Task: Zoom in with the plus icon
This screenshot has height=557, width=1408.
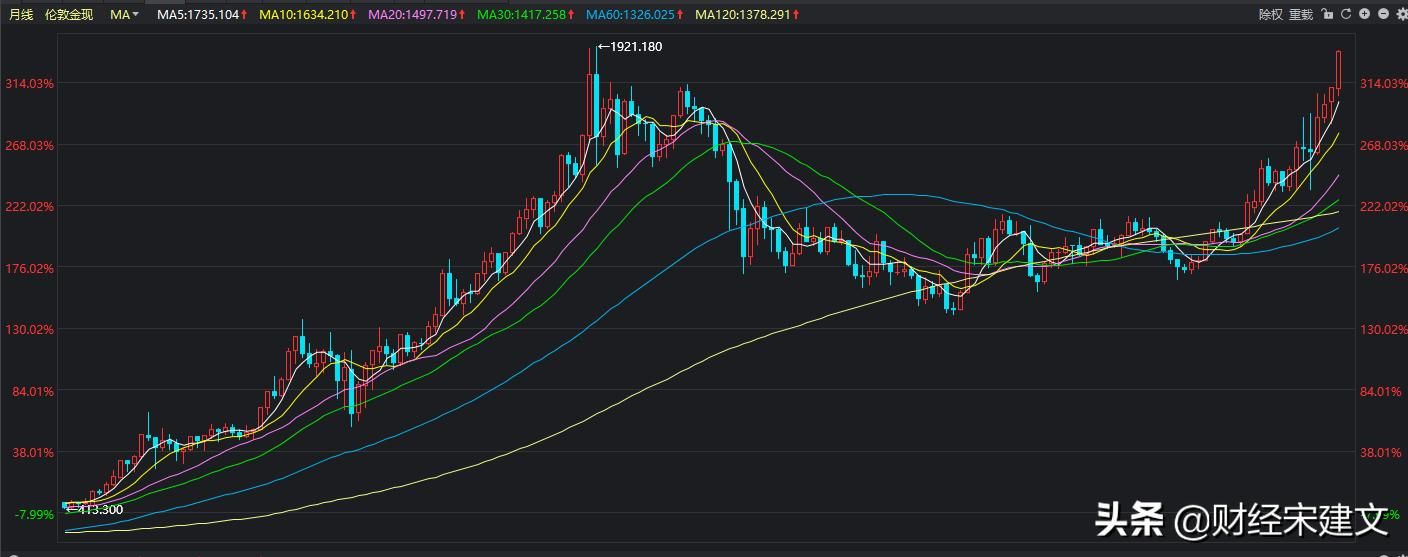Action: (x=1364, y=14)
